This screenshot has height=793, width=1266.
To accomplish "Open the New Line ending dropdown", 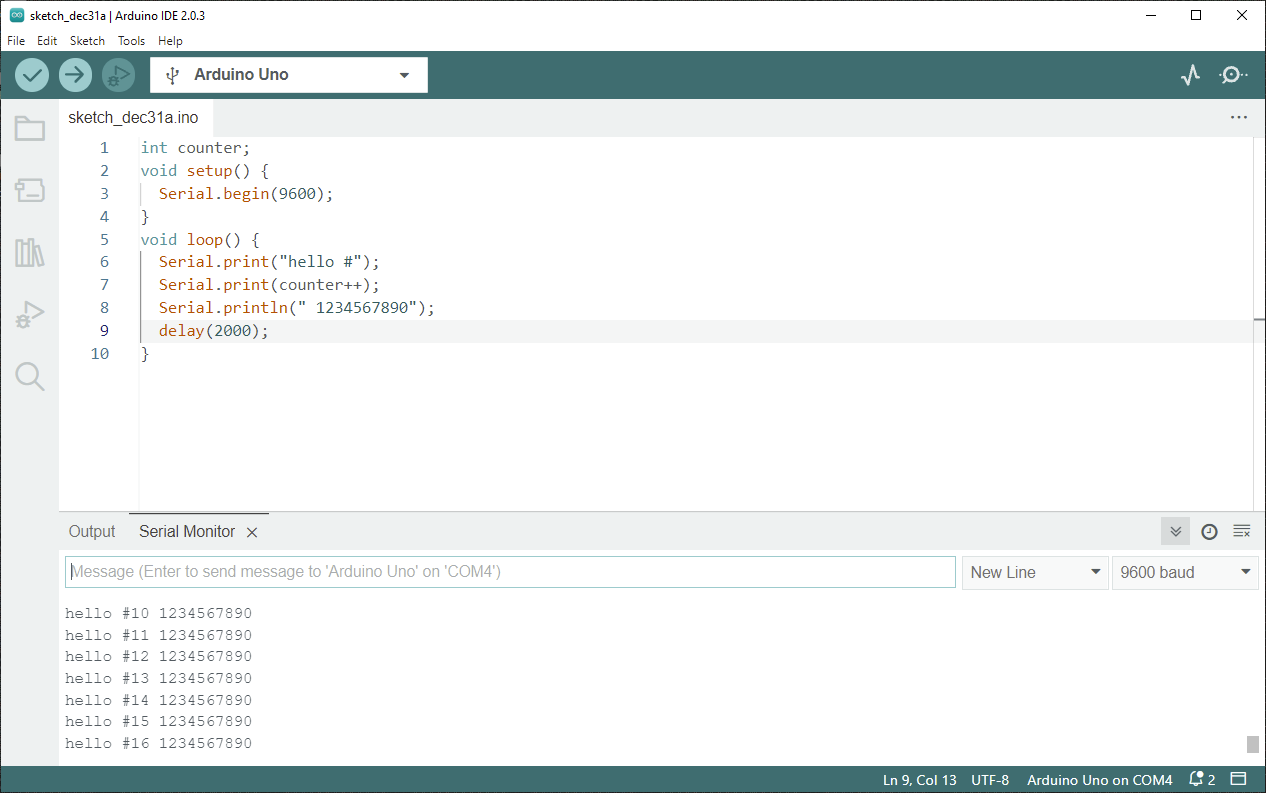I will 1034,572.
